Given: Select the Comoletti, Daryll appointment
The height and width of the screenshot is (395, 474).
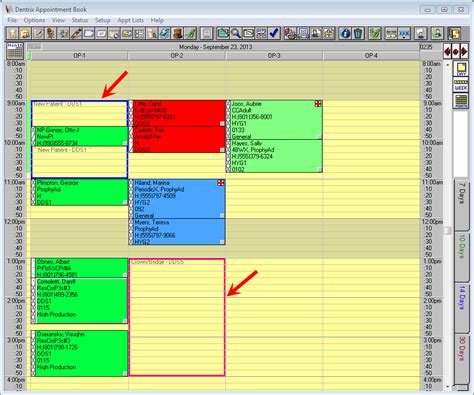Looking at the screenshot, I should [79, 301].
